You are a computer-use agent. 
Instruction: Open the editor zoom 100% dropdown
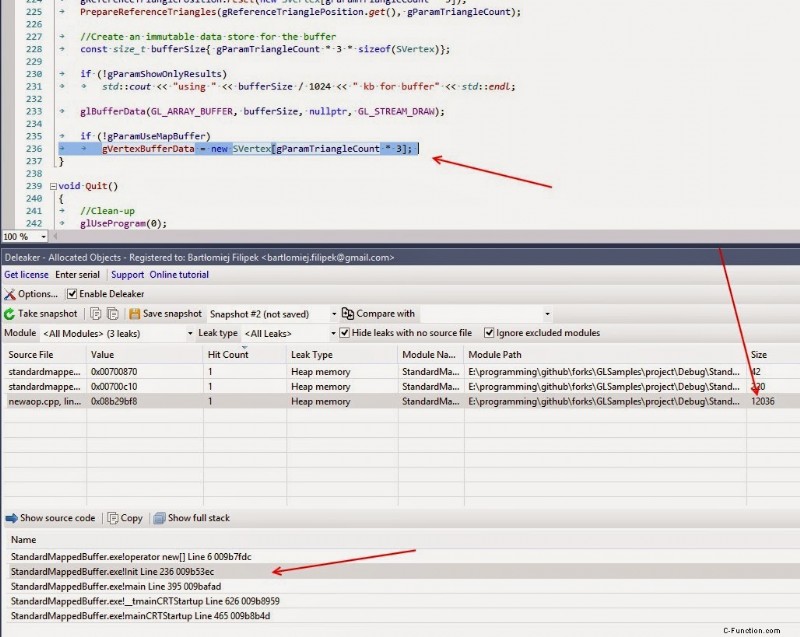42,237
